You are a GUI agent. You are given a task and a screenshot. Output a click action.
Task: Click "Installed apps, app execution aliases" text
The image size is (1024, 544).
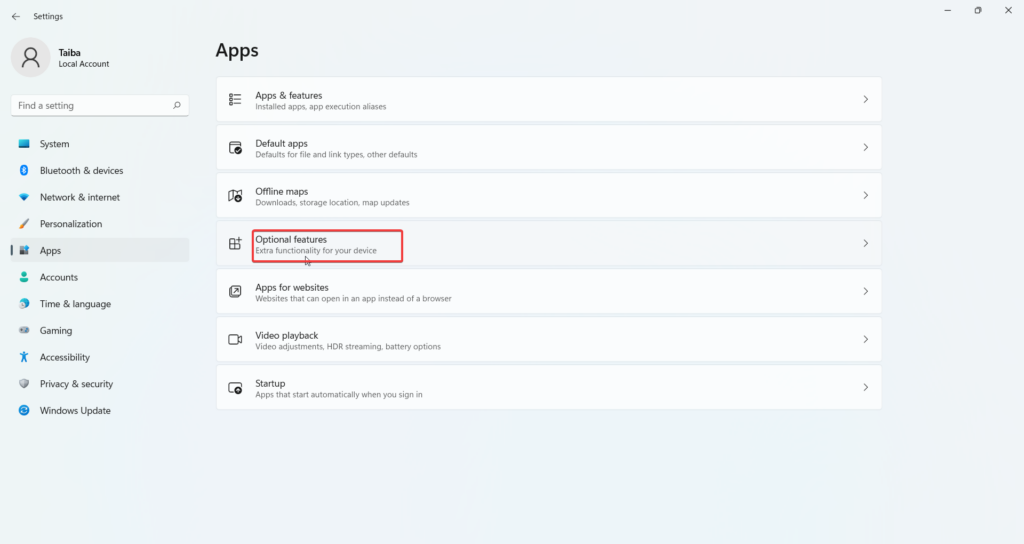[x=321, y=106]
